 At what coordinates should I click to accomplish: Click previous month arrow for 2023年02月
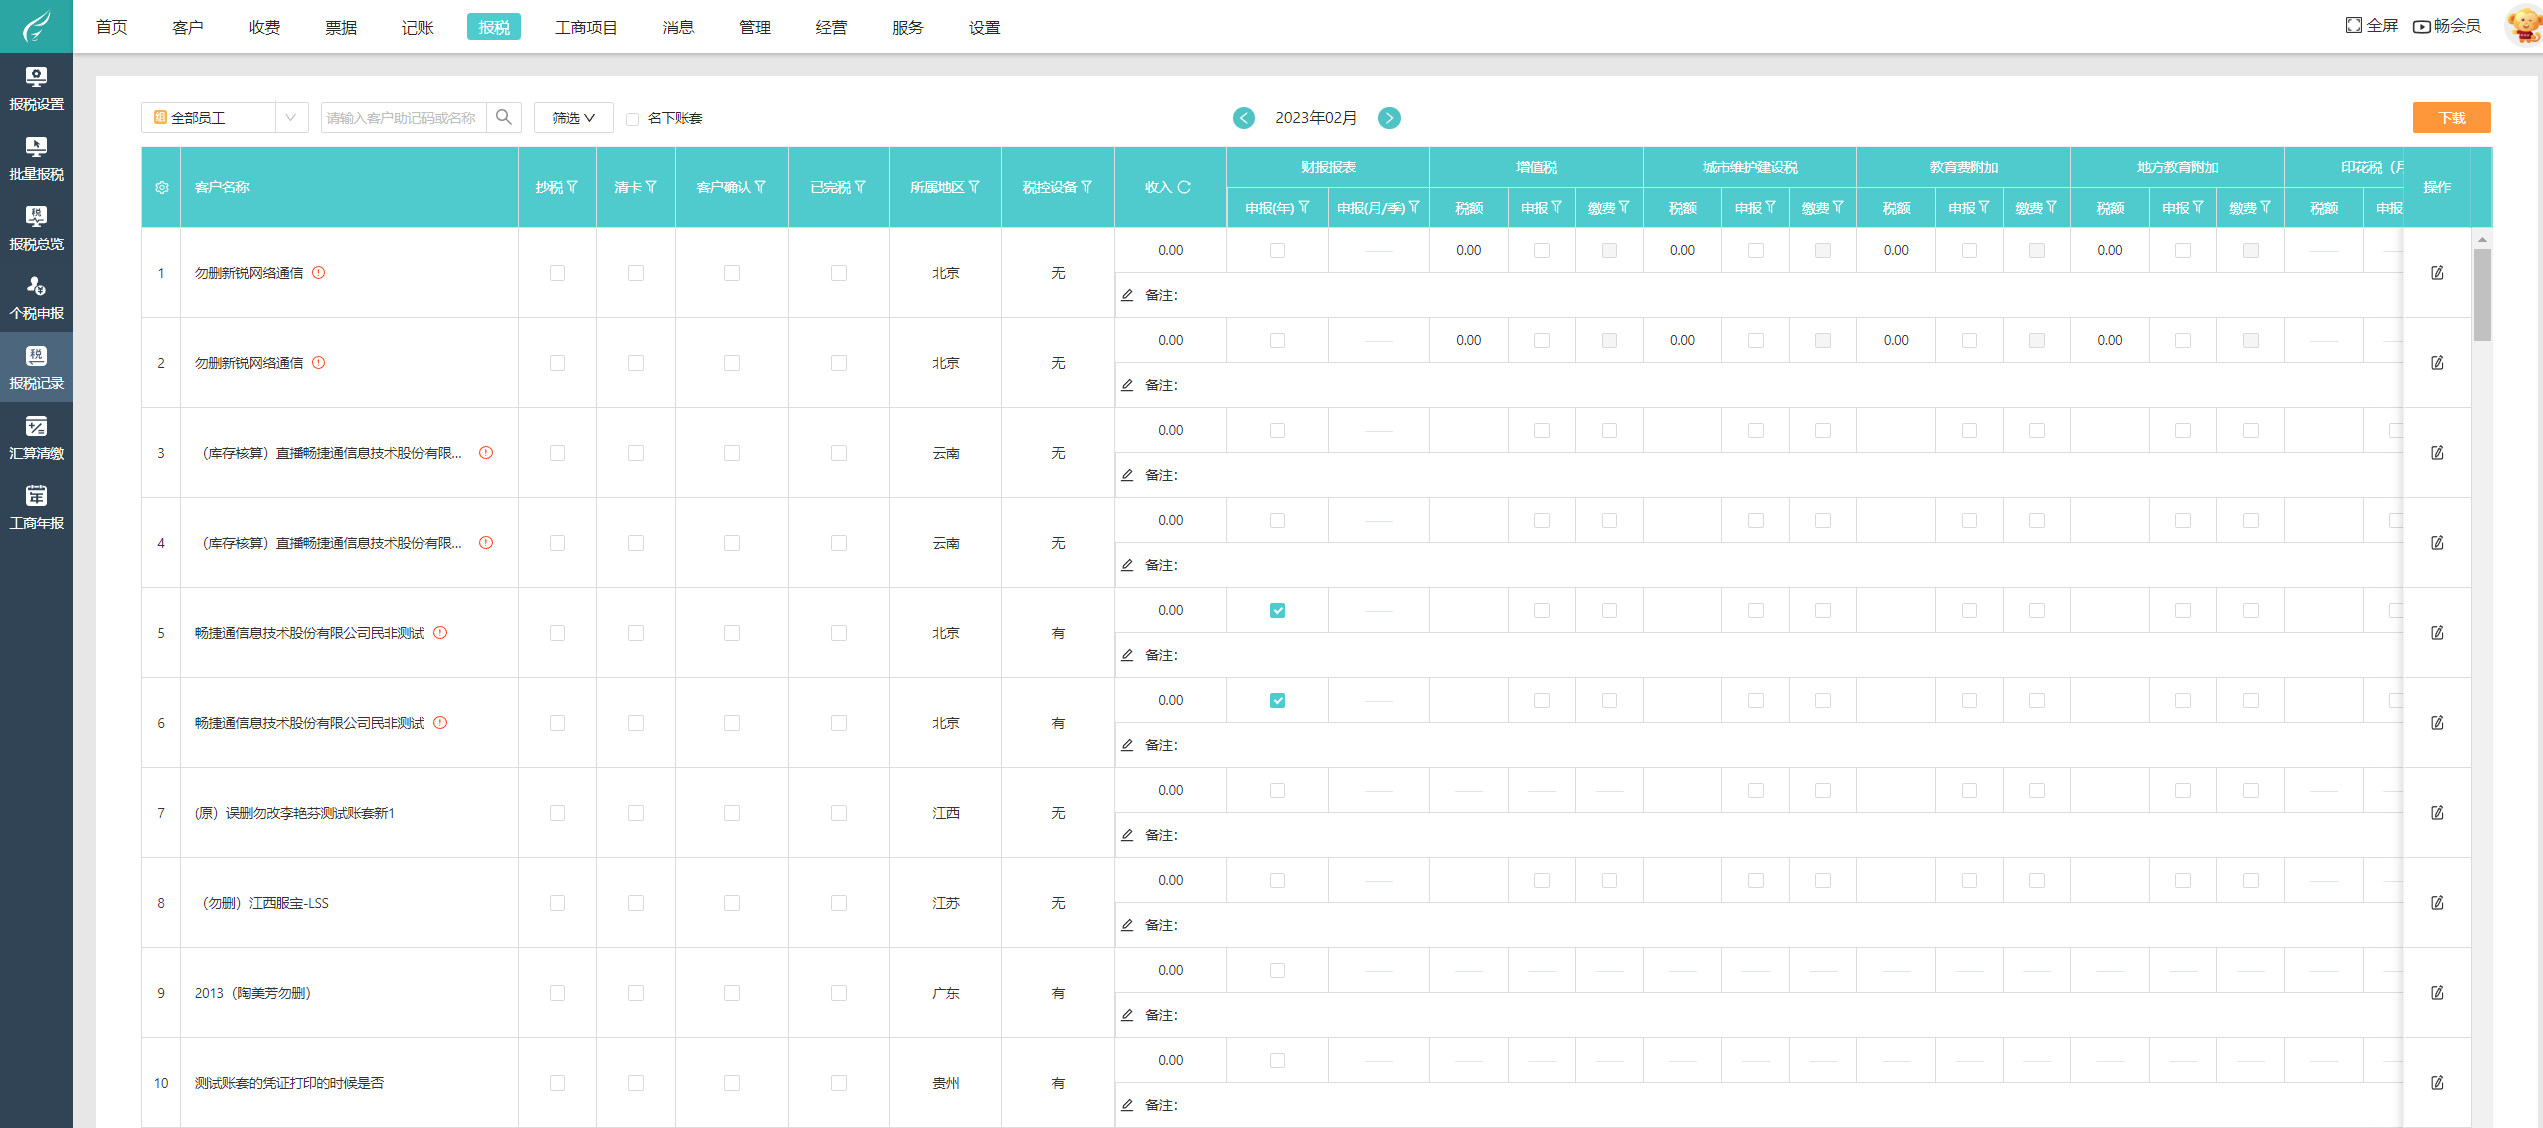pyautogui.click(x=1242, y=117)
